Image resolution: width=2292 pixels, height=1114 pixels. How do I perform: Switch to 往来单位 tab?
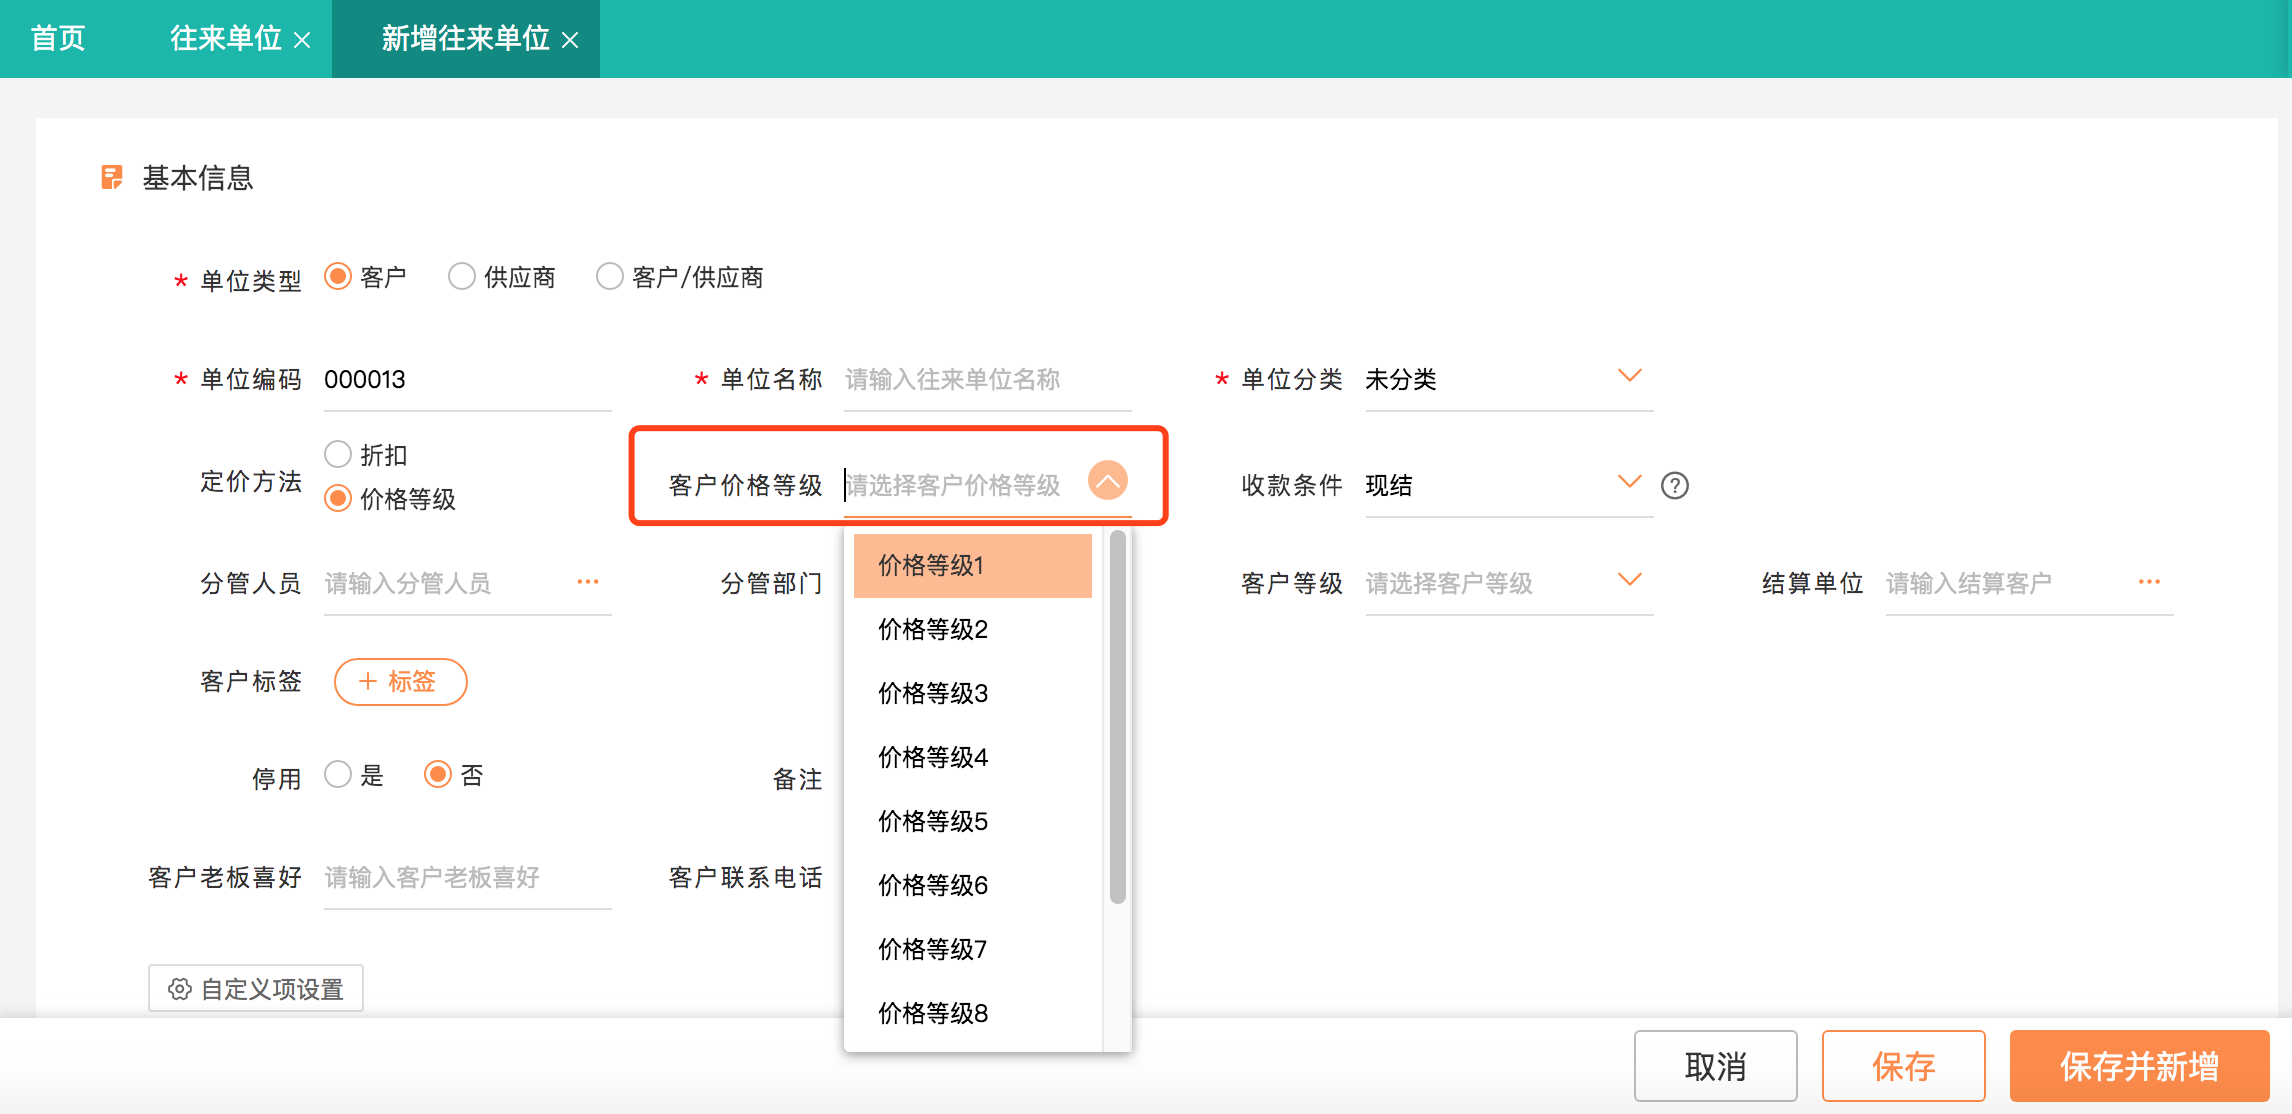coord(228,39)
